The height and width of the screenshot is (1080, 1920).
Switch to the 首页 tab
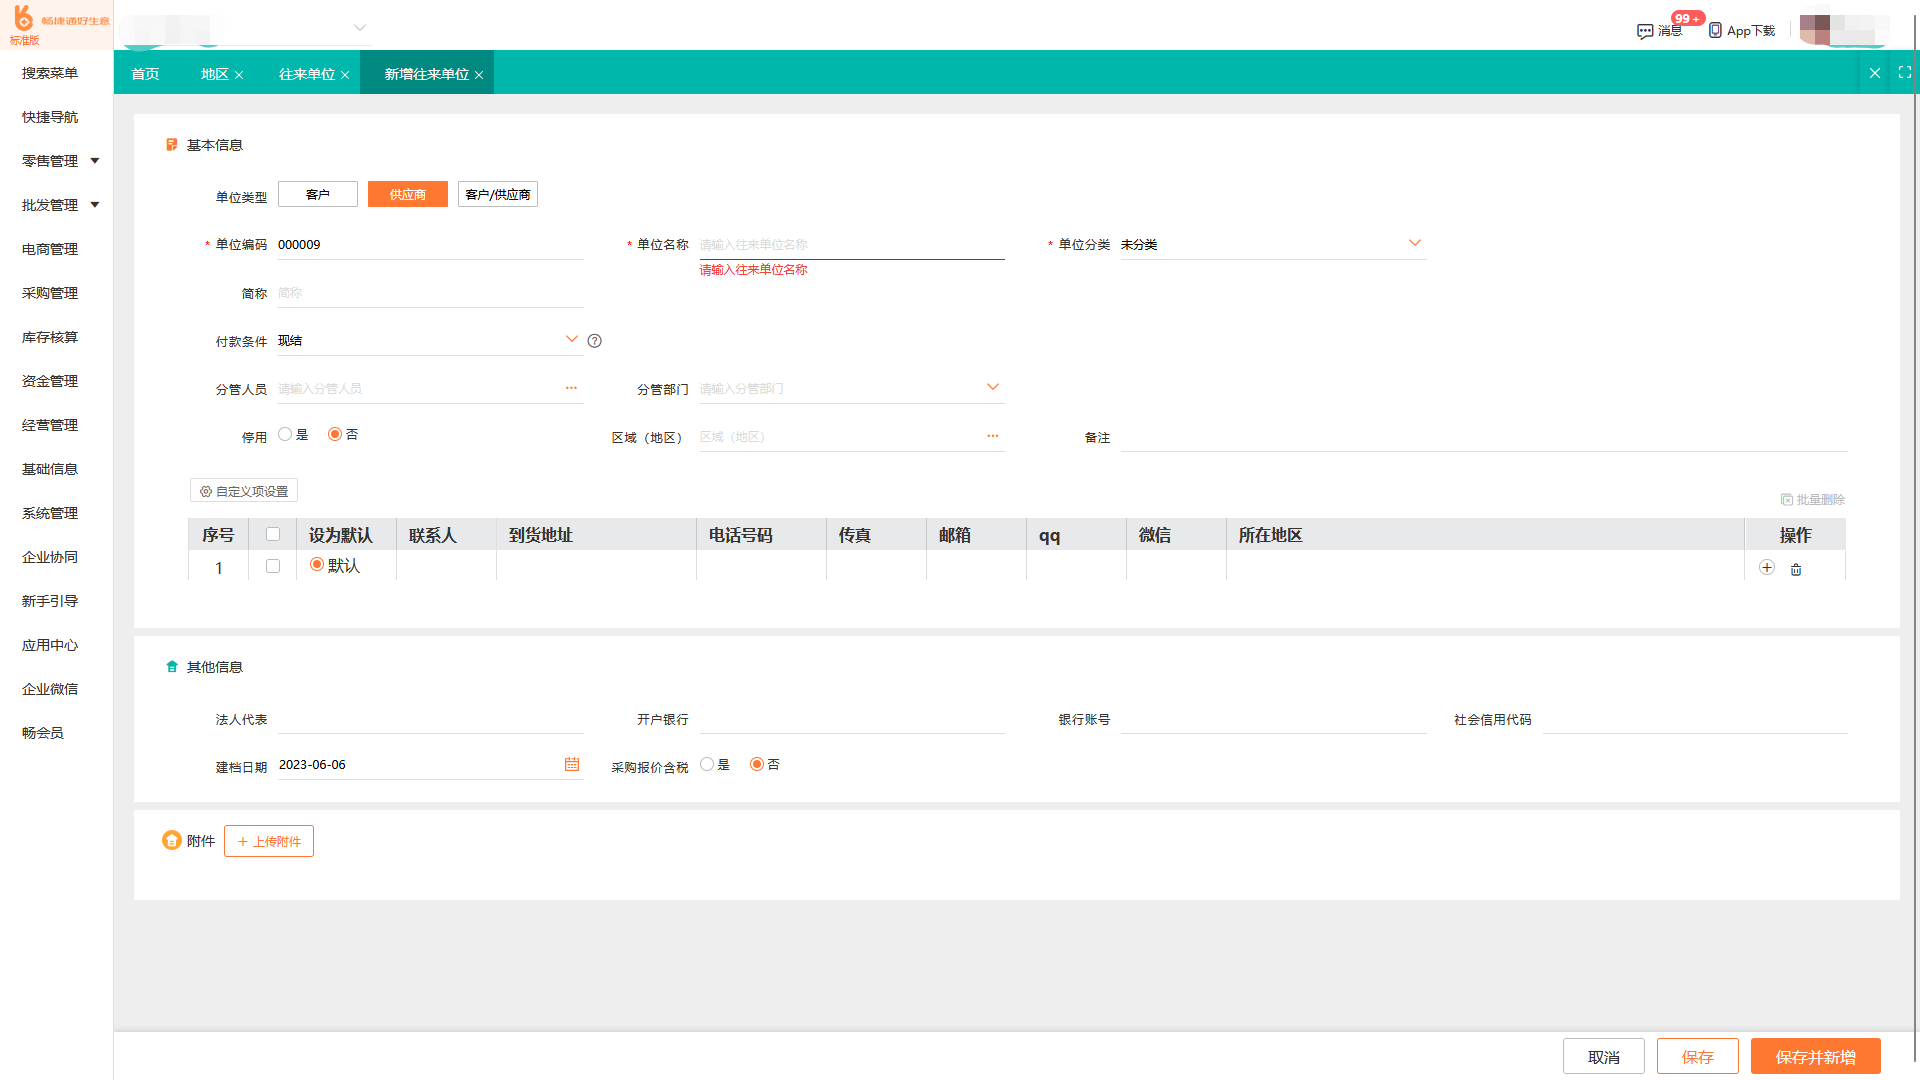(145, 73)
